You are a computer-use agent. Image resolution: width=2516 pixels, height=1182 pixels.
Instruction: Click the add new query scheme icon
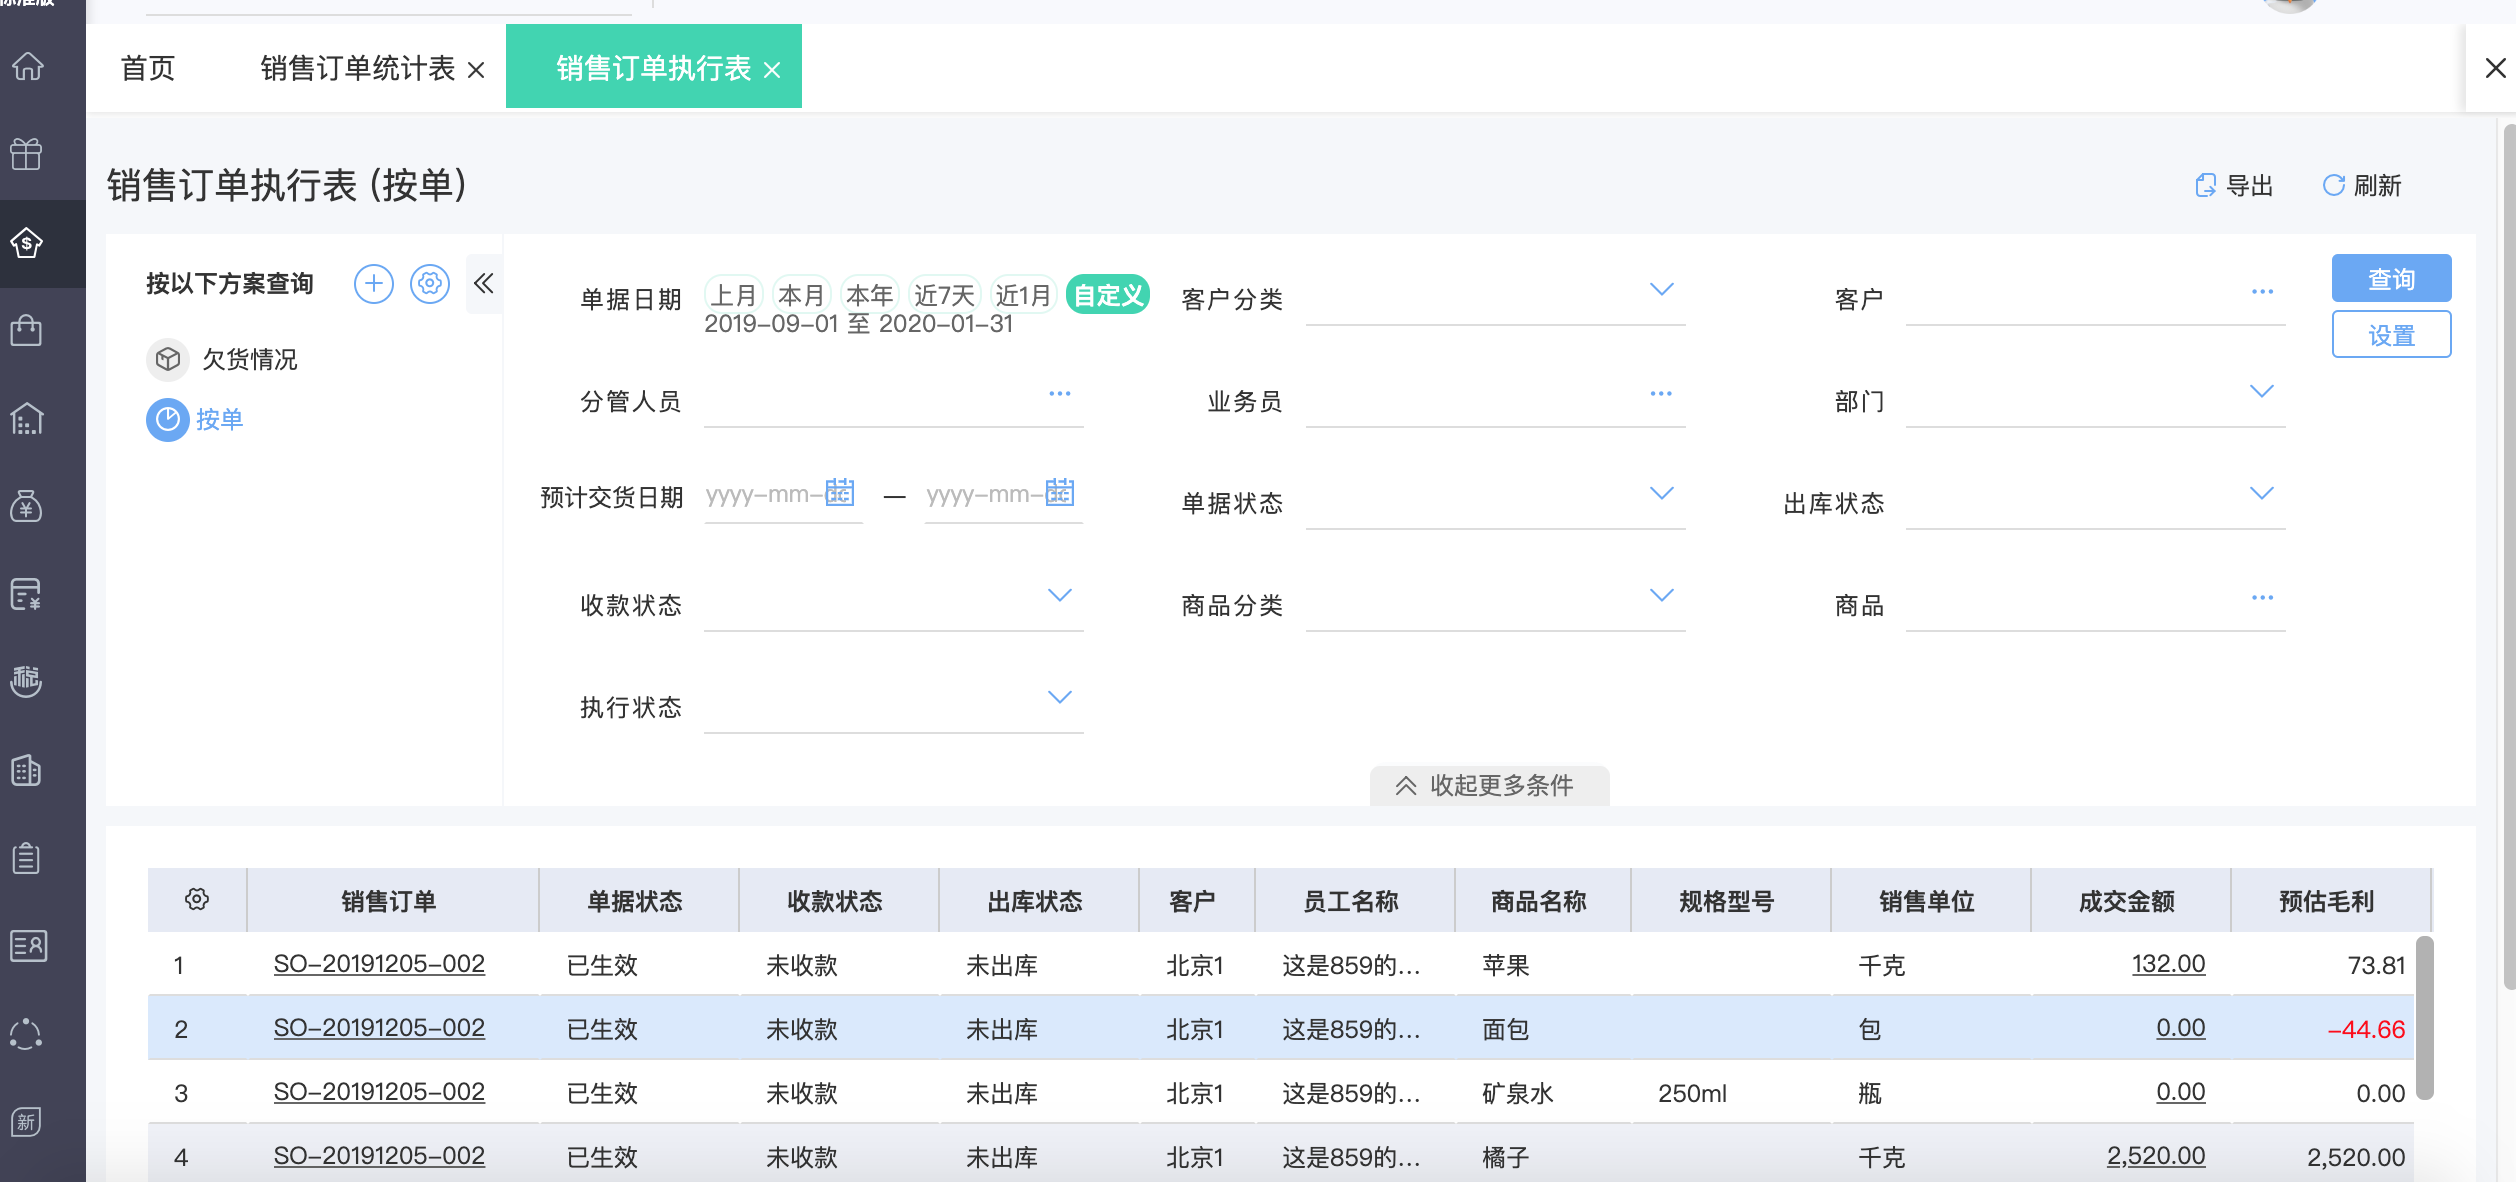pos(372,284)
